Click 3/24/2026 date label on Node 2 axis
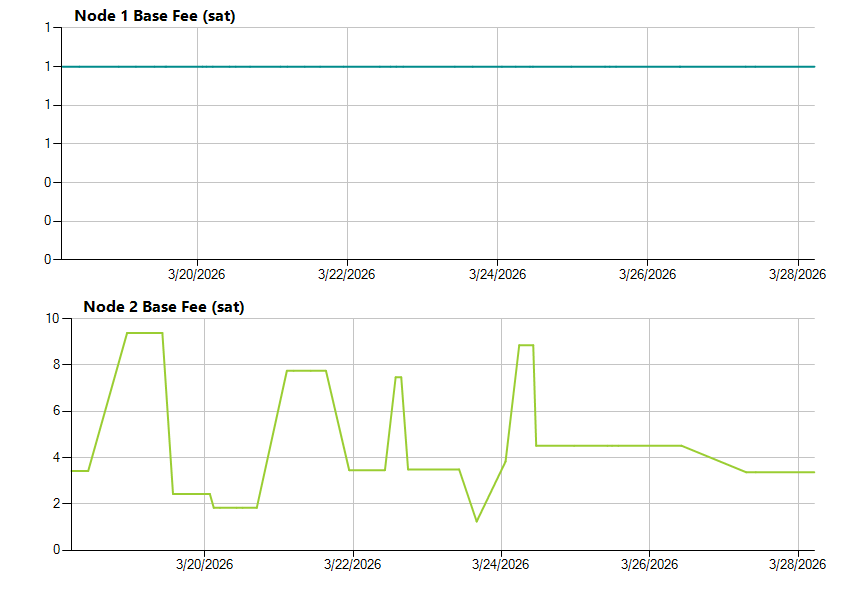 tap(501, 565)
